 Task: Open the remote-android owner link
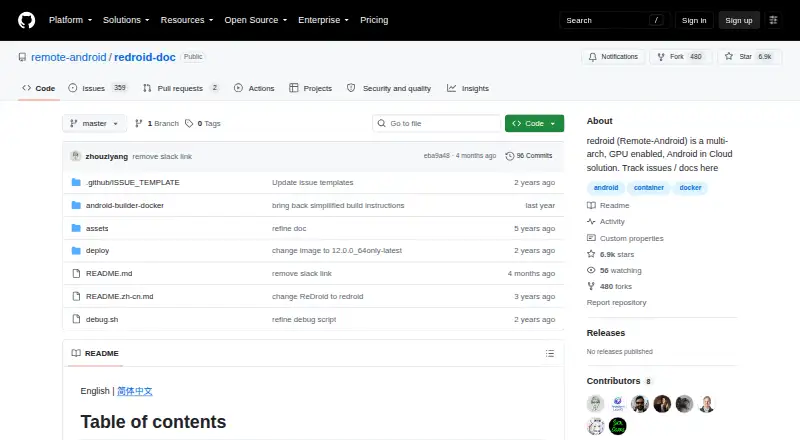click(x=68, y=57)
